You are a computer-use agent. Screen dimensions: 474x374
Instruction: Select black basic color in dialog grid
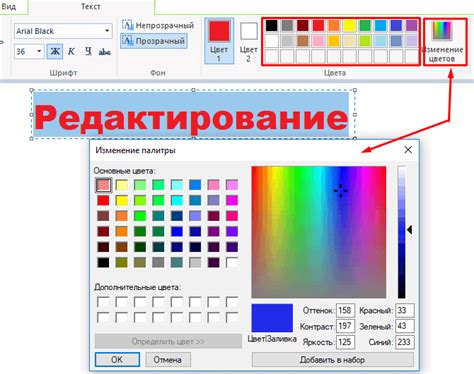103,263
